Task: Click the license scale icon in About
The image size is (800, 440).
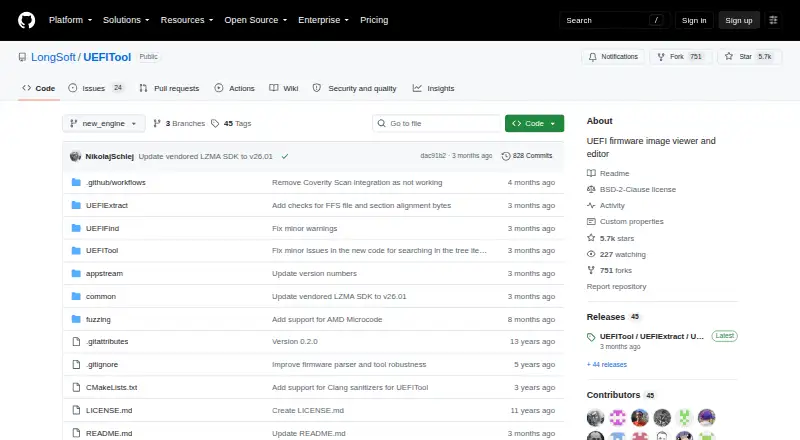Action: click(591, 189)
